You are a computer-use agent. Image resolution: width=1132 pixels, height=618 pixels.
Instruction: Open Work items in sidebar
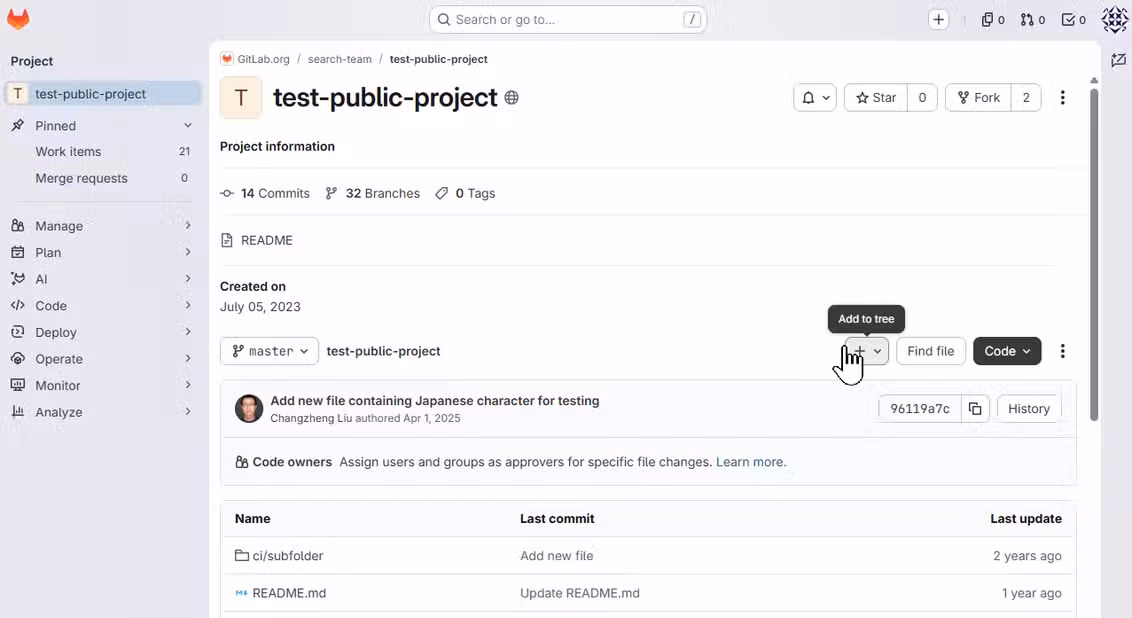pos(103,152)
